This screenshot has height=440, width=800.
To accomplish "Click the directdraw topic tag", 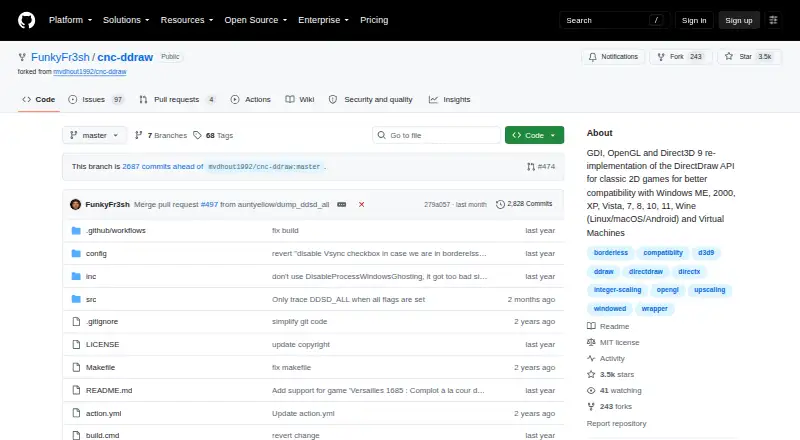I will 646,272.
